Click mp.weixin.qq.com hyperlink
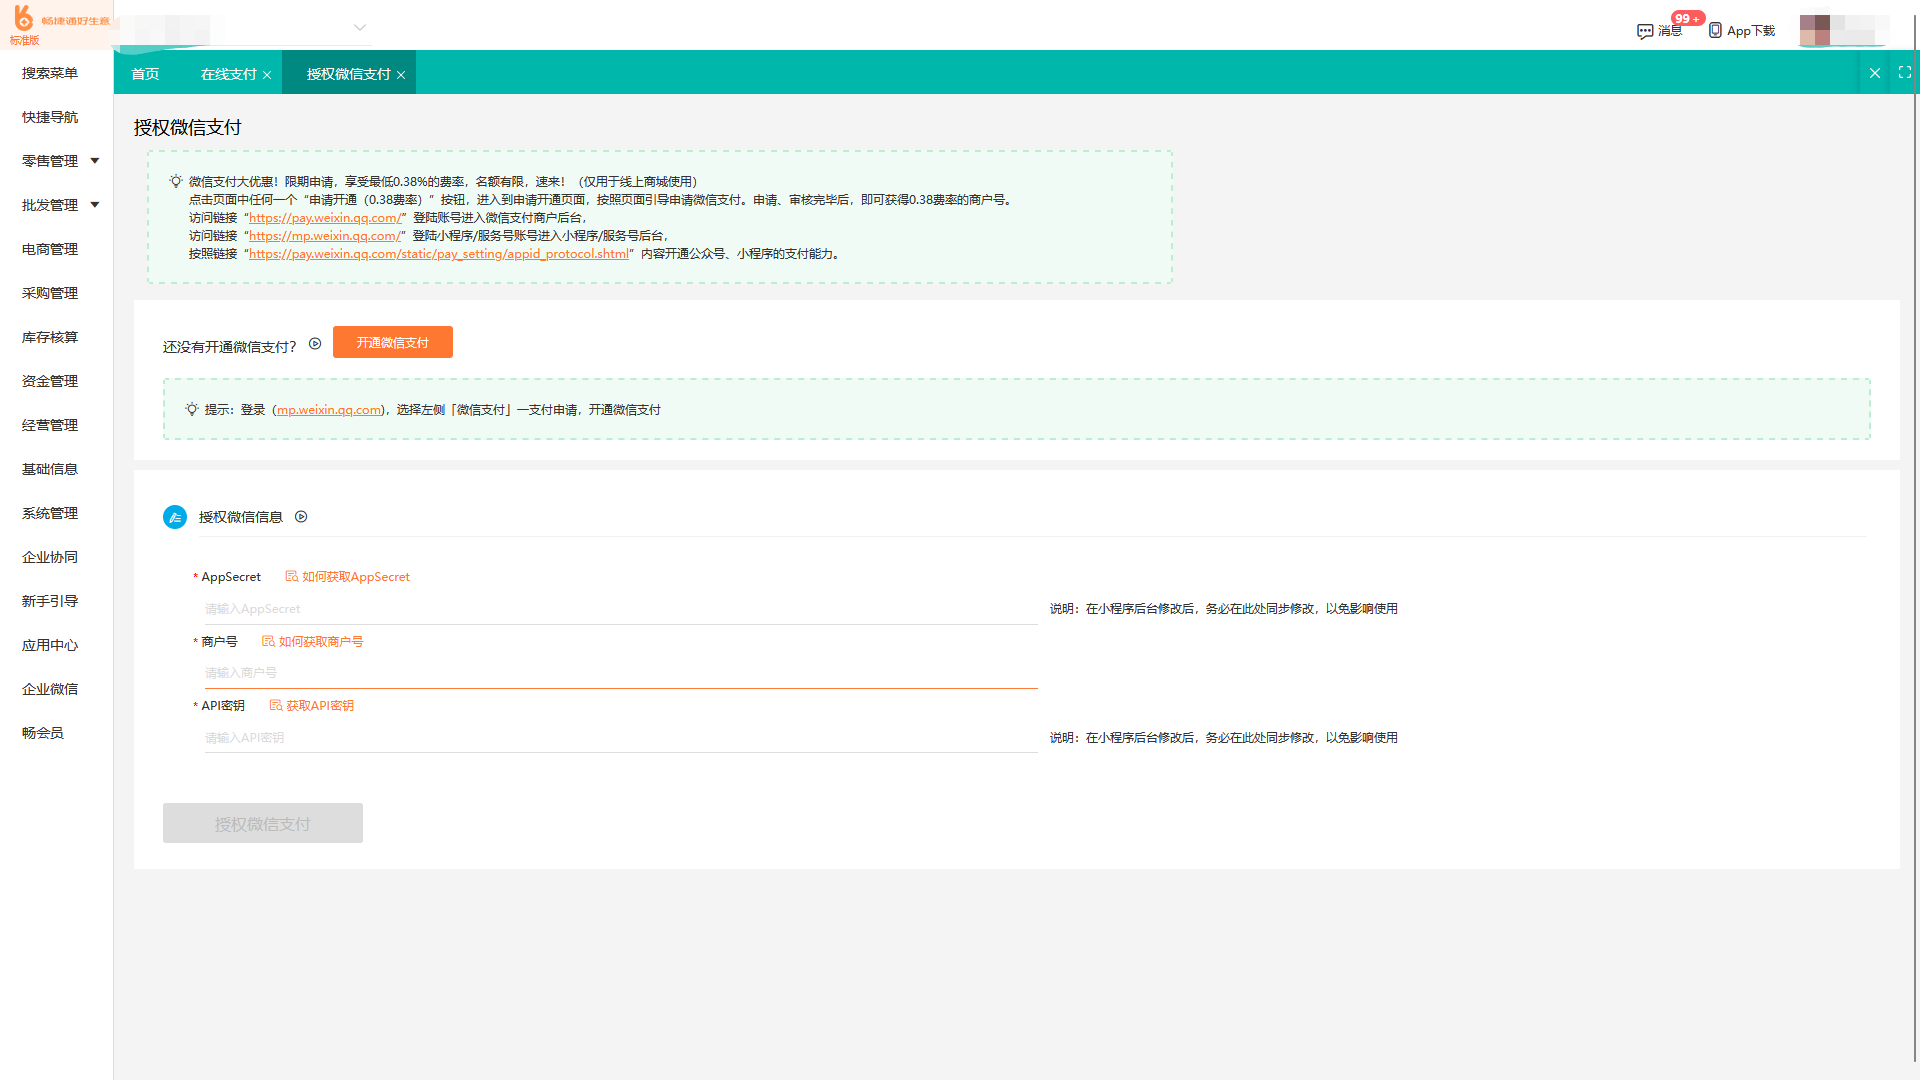1920x1080 pixels. [328, 409]
